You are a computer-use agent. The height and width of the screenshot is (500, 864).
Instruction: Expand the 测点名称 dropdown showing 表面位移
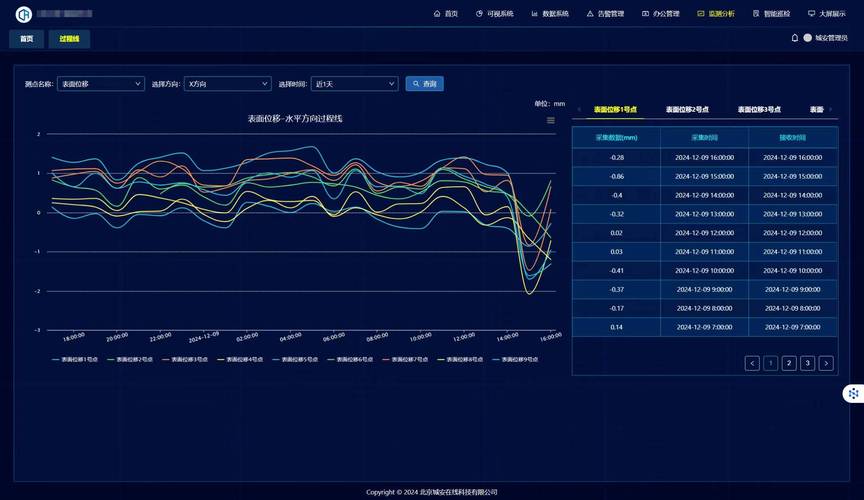coord(100,84)
